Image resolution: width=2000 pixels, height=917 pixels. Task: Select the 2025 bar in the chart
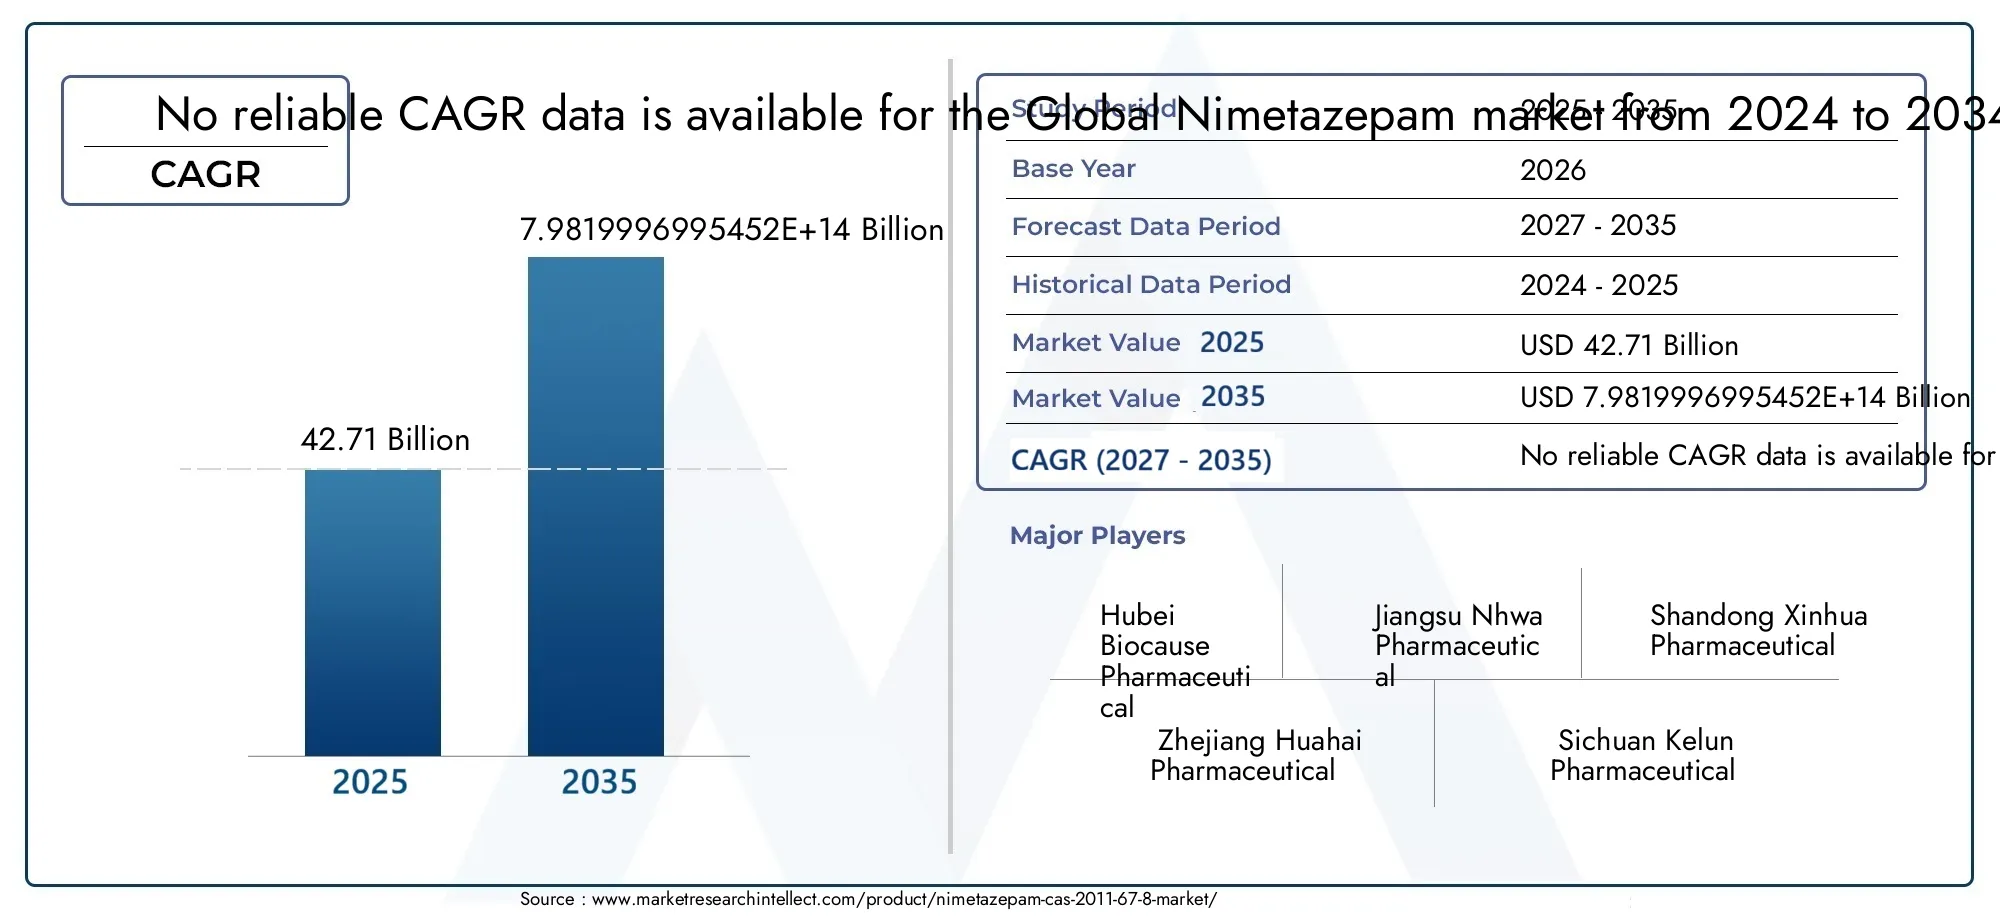(373, 612)
